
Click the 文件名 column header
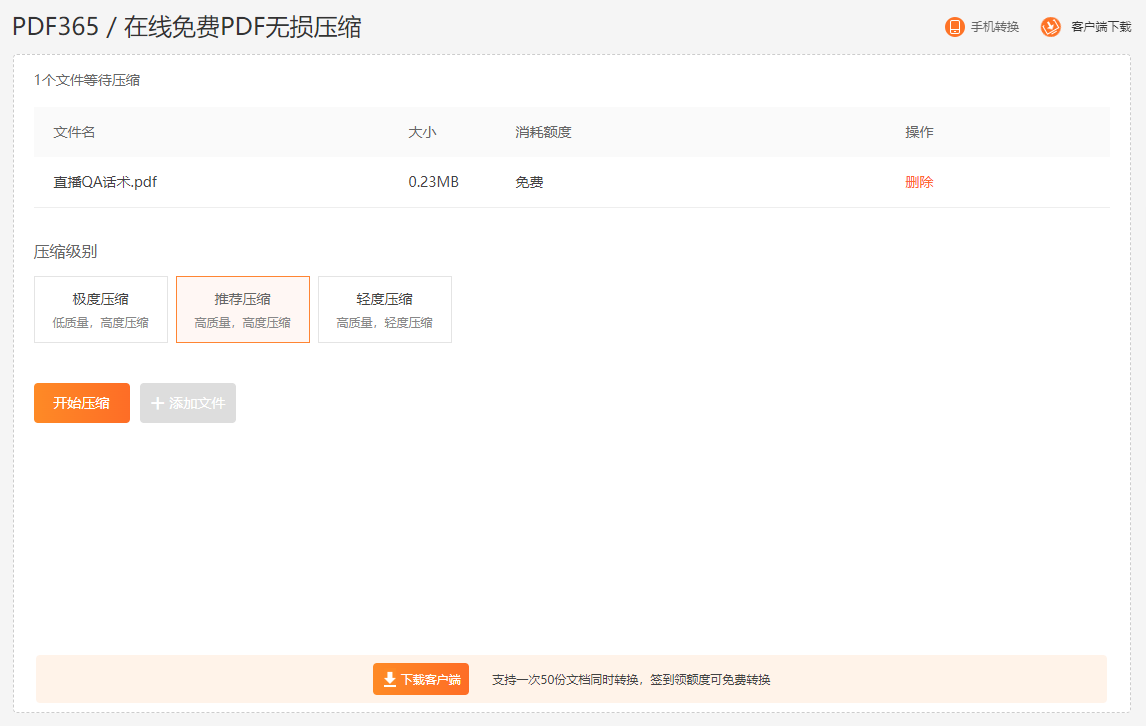click(x=74, y=132)
